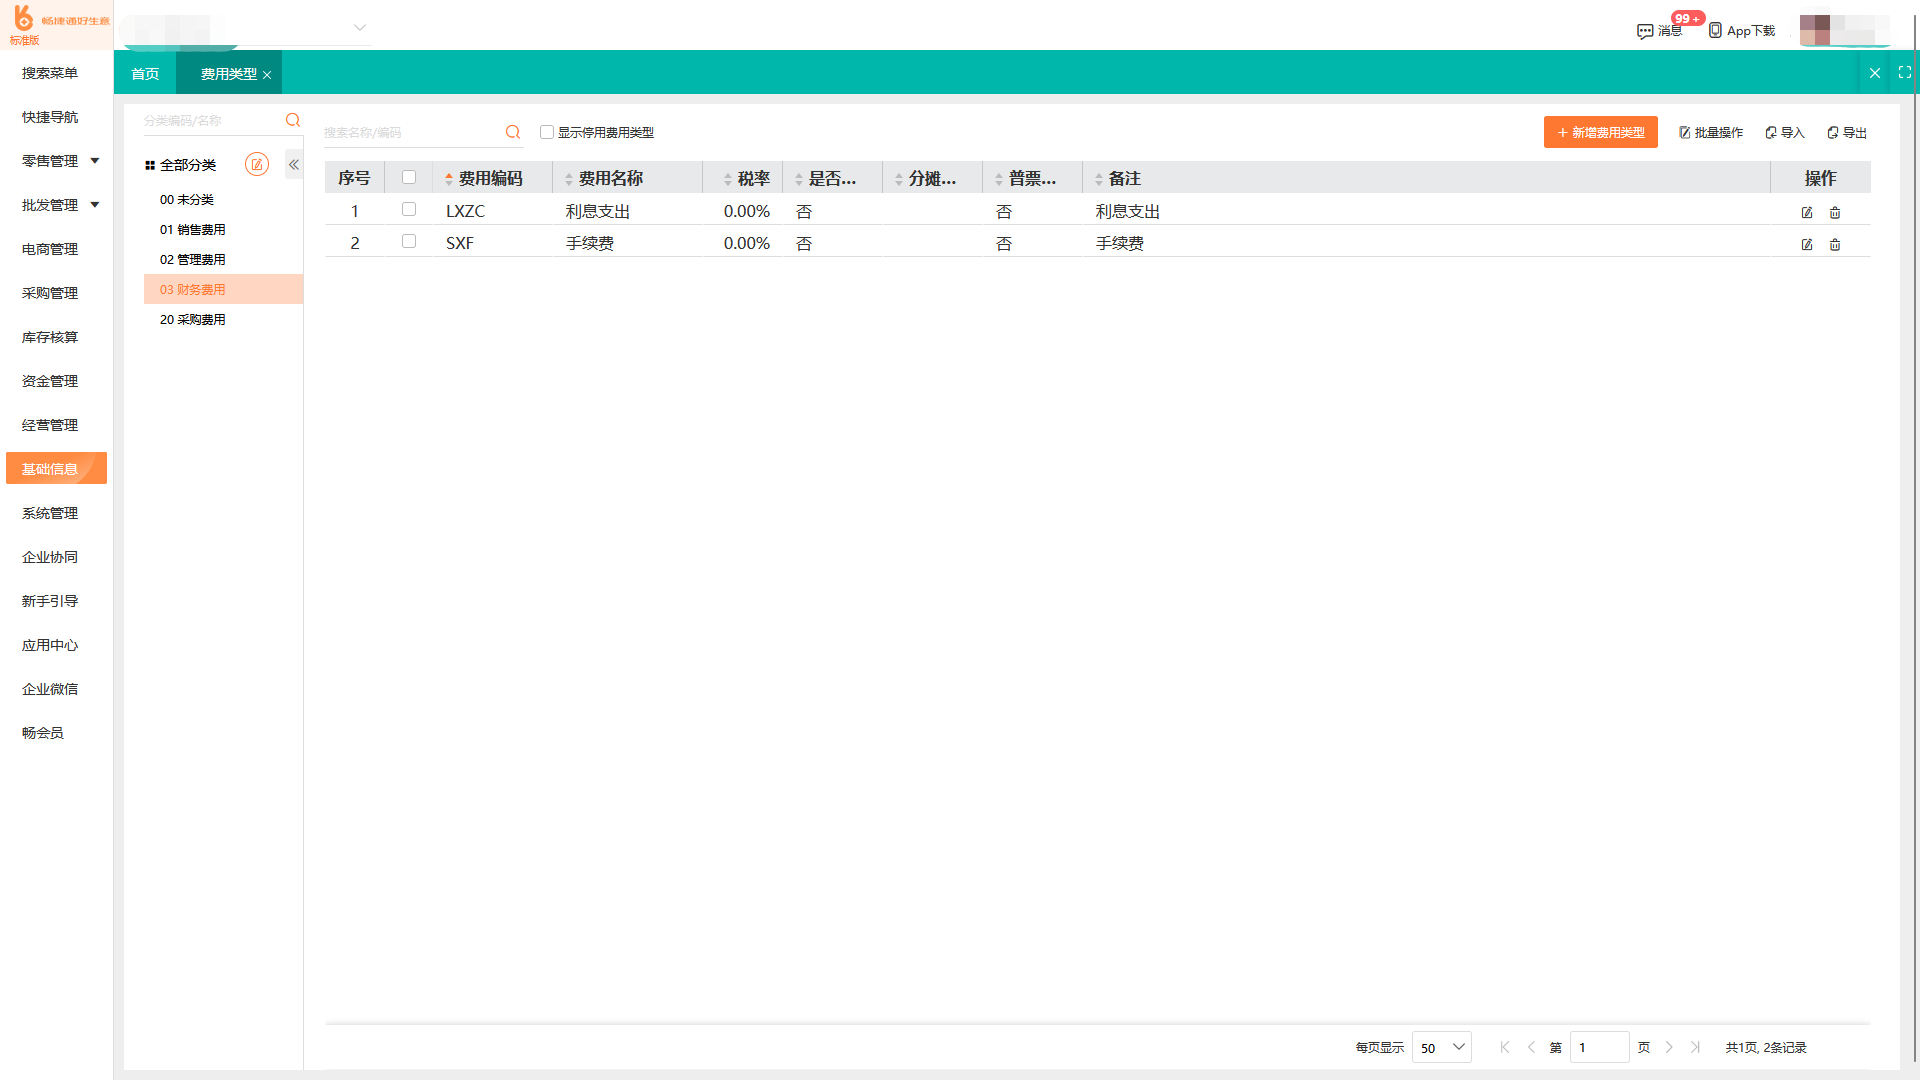Click the import 导入 icon
Viewport: 1920px width, 1080px height.
point(1787,131)
